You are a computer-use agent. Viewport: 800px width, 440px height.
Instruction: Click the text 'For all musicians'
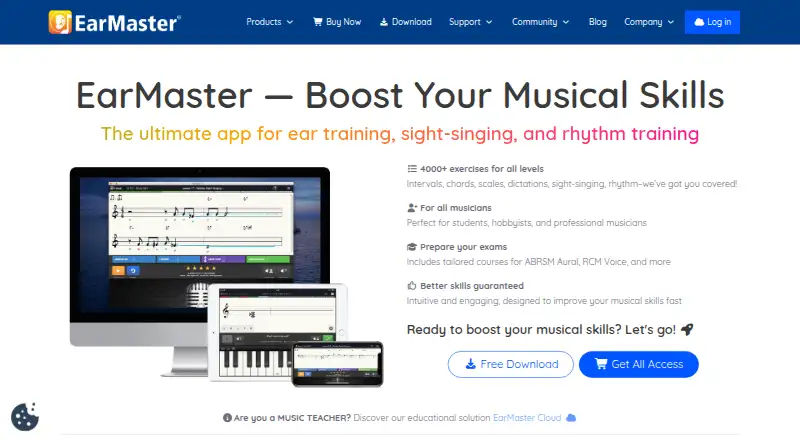coord(456,208)
